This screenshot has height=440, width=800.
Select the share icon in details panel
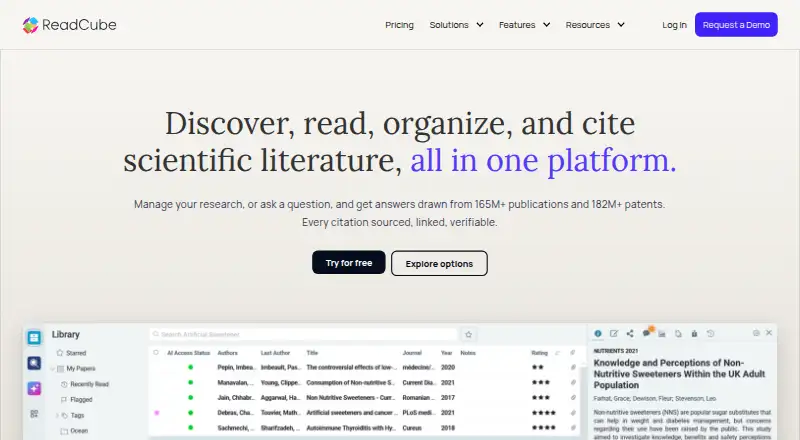[x=630, y=333]
